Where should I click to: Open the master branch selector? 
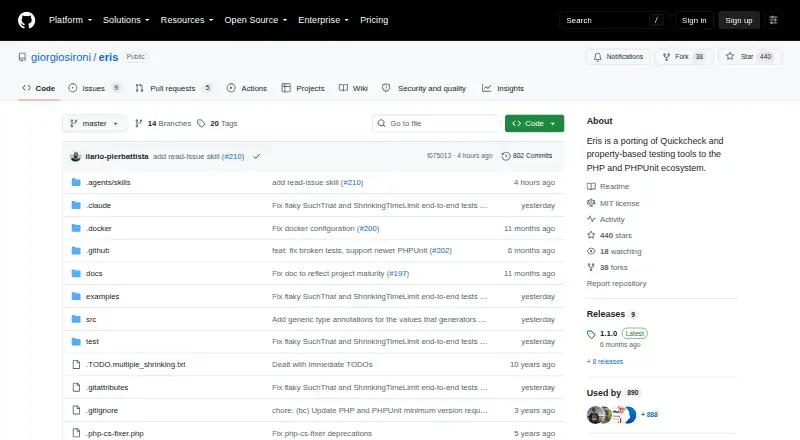94,124
